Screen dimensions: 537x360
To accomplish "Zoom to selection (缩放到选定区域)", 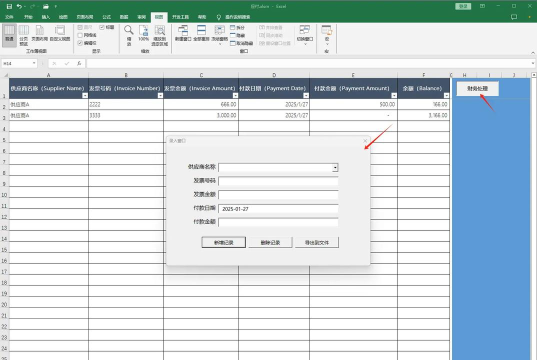I will [x=160, y=35].
